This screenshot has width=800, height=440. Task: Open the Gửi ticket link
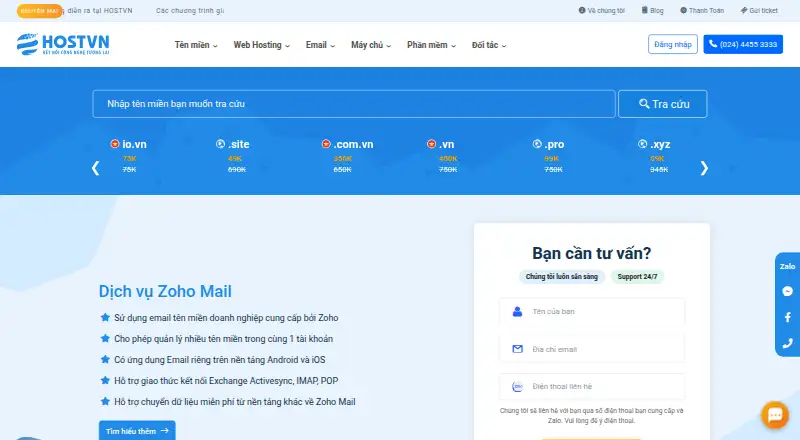pos(759,10)
